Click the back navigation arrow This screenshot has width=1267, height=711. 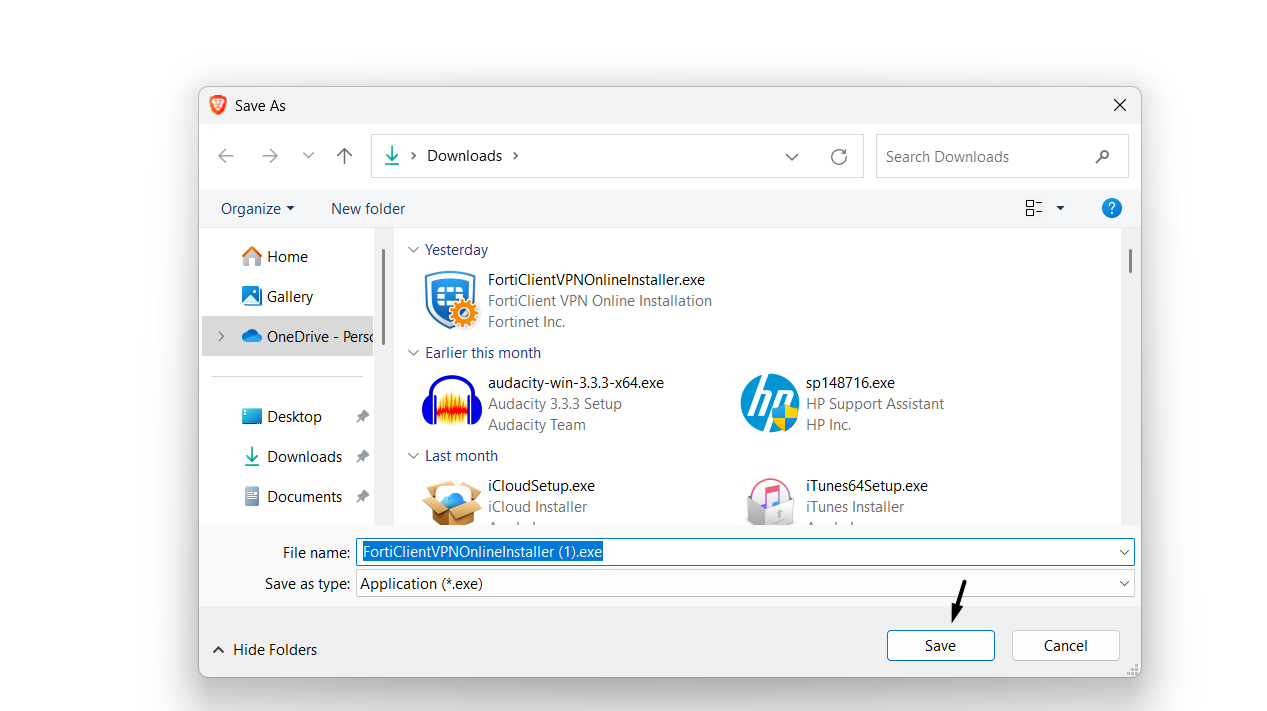(x=225, y=156)
